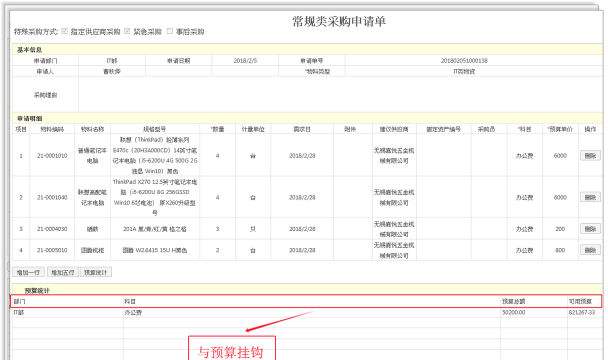Click material code 21-0004030
The image size is (608, 360).
52,229
